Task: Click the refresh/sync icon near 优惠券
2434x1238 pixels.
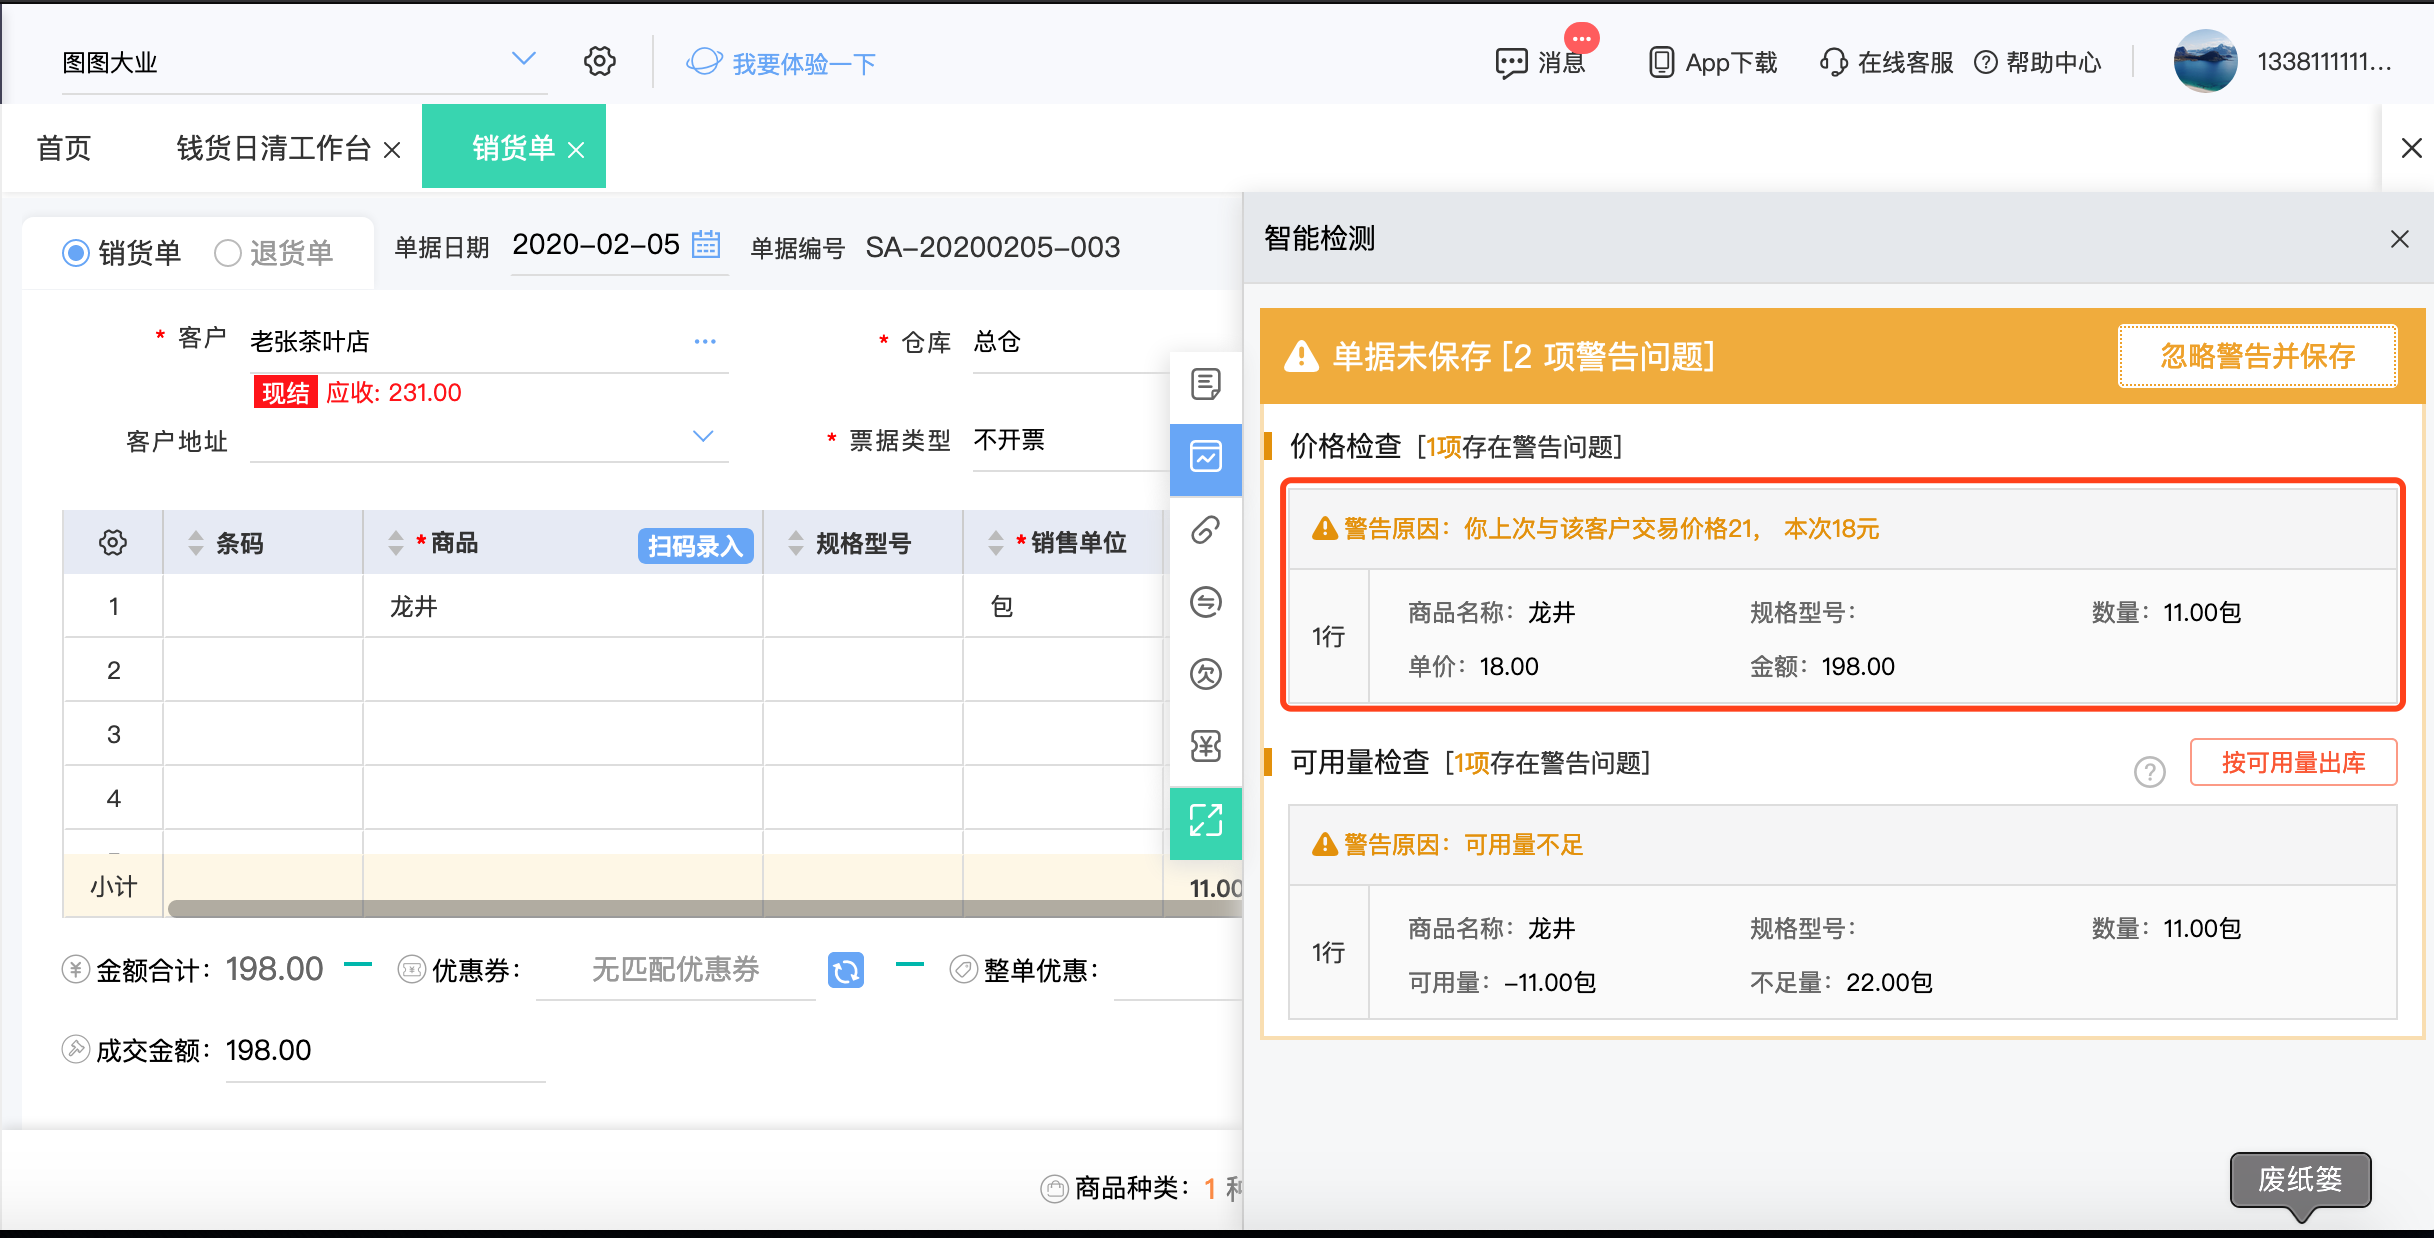Action: click(x=848, y=970)
